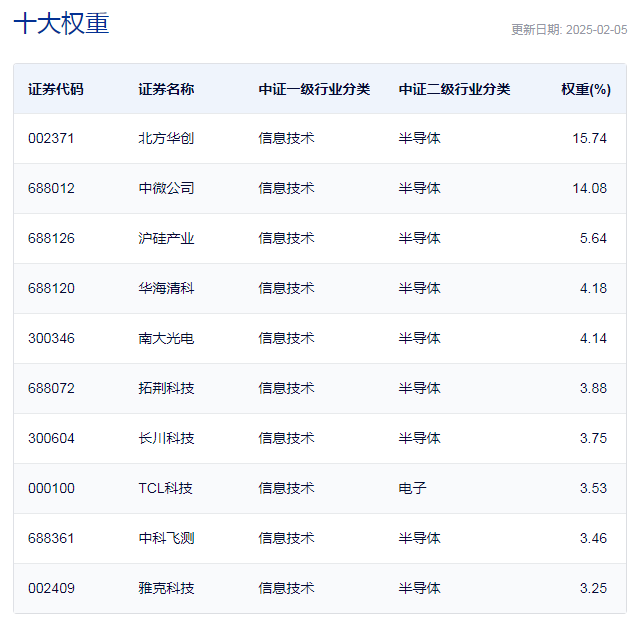Click the 雅克科技 security name

[166, 588]
